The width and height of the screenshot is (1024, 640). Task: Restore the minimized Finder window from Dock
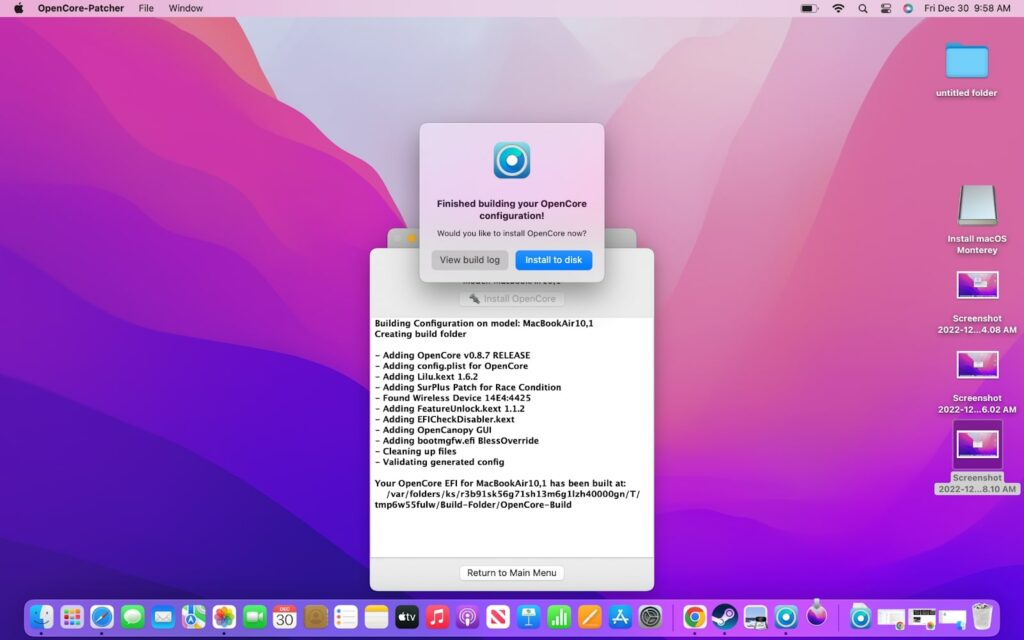(x=952, y=618)
